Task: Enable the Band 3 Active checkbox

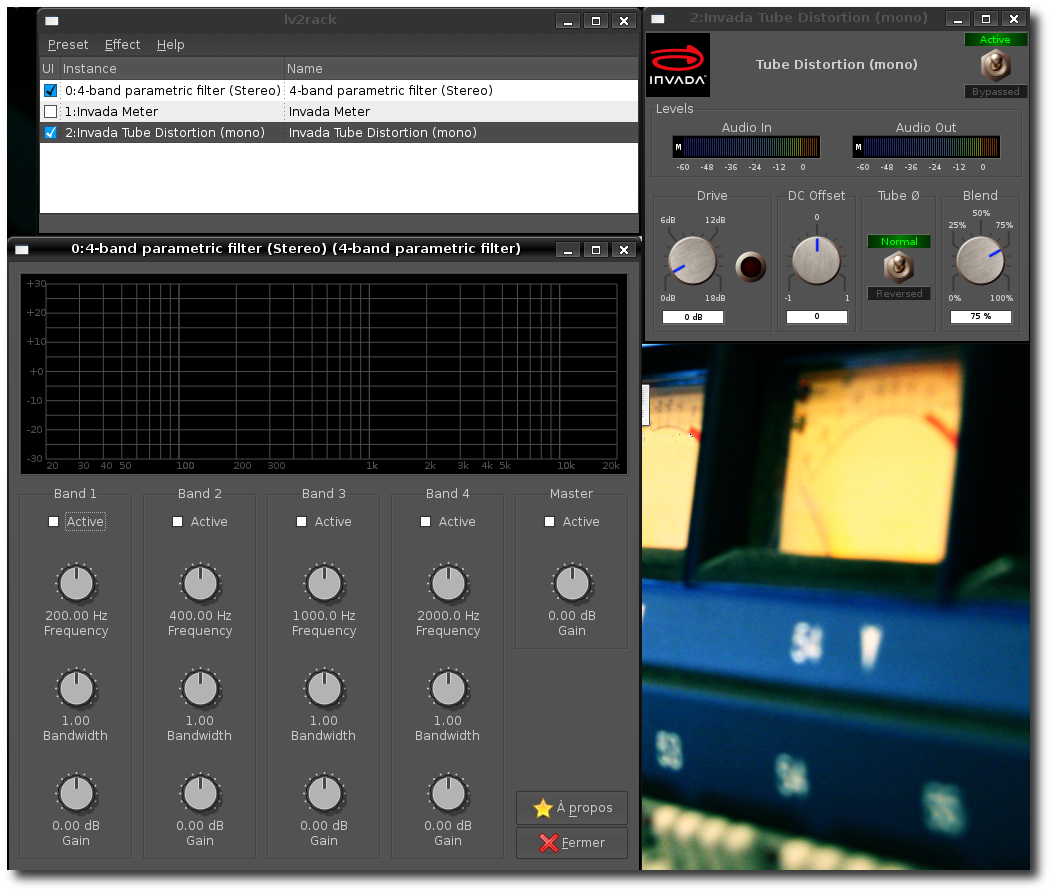Action: [x=302, y=522]
